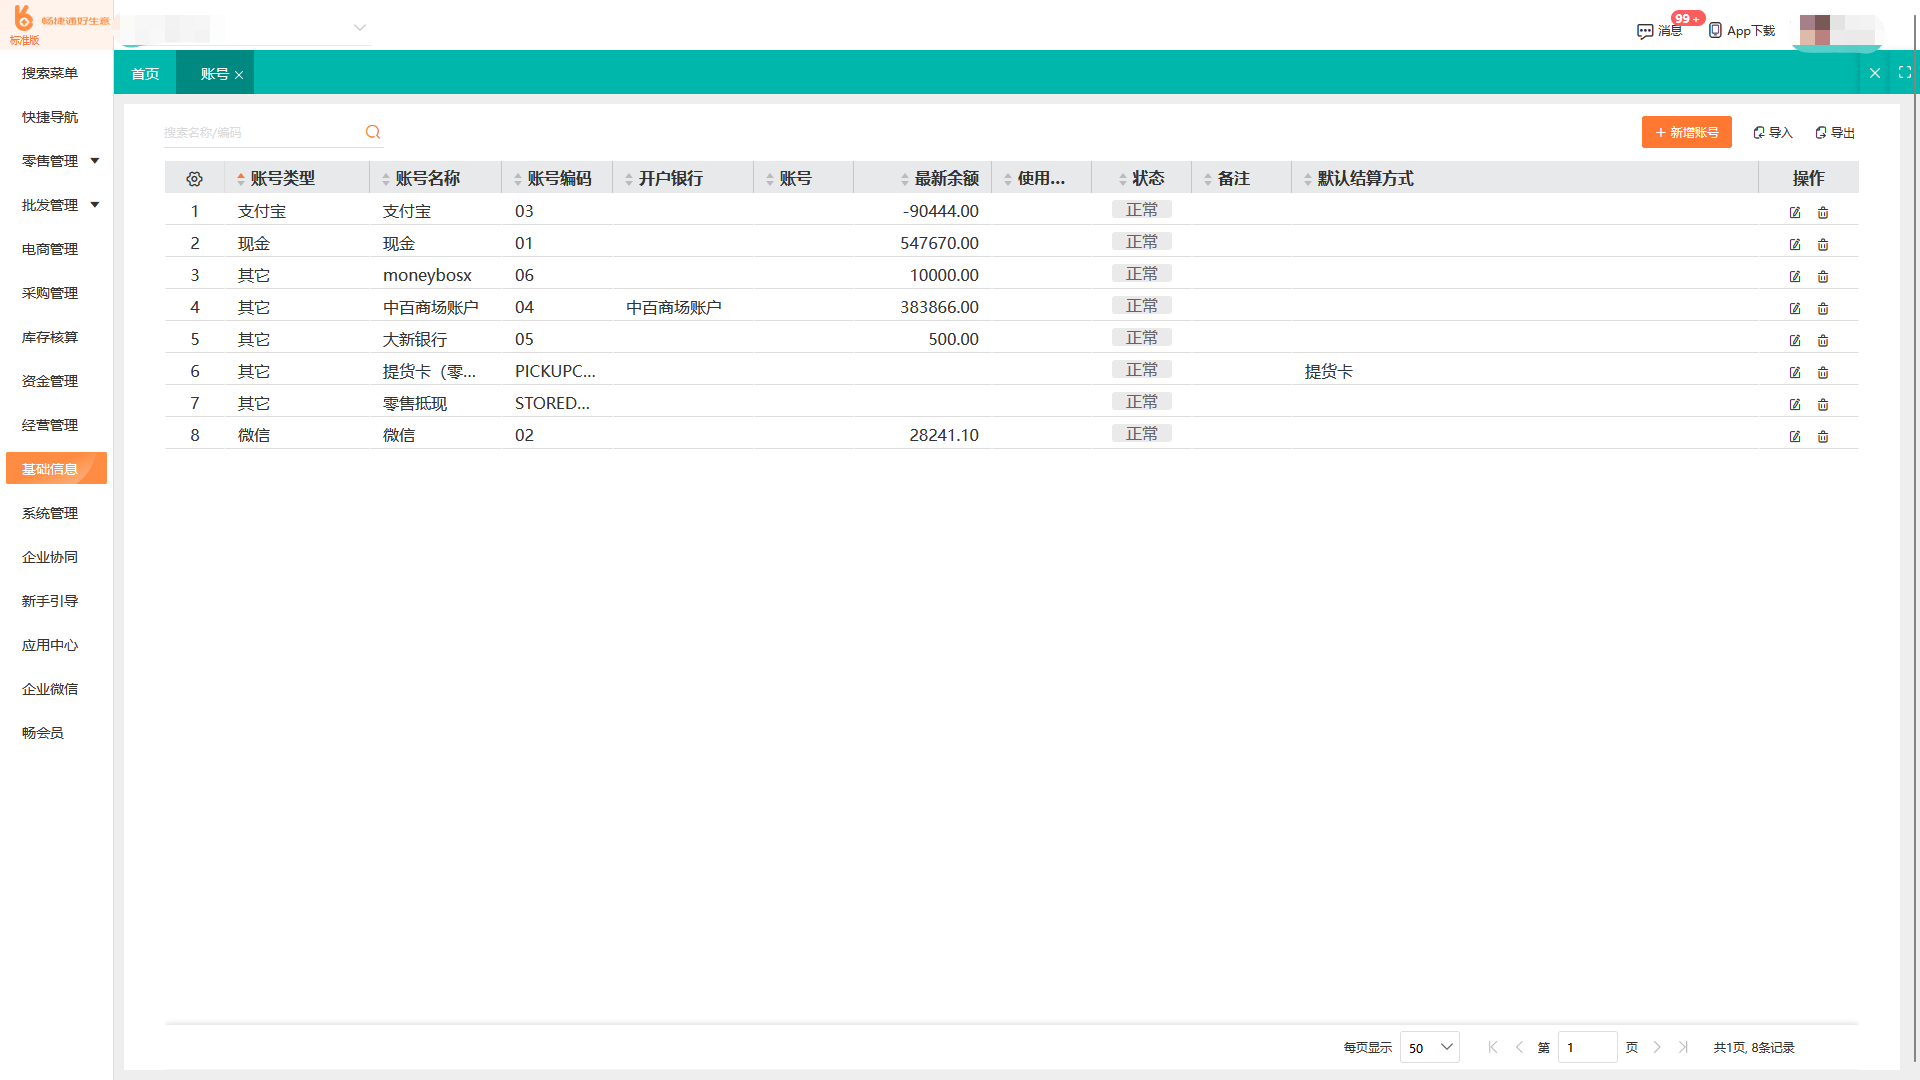This screenshot has height=1080, width=1920.
Task: Click 首页 home tab
Action: point(145,73)
